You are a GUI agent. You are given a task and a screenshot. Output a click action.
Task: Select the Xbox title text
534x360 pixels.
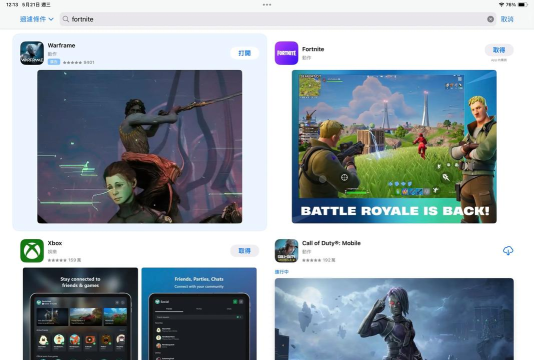coord(55,243)
